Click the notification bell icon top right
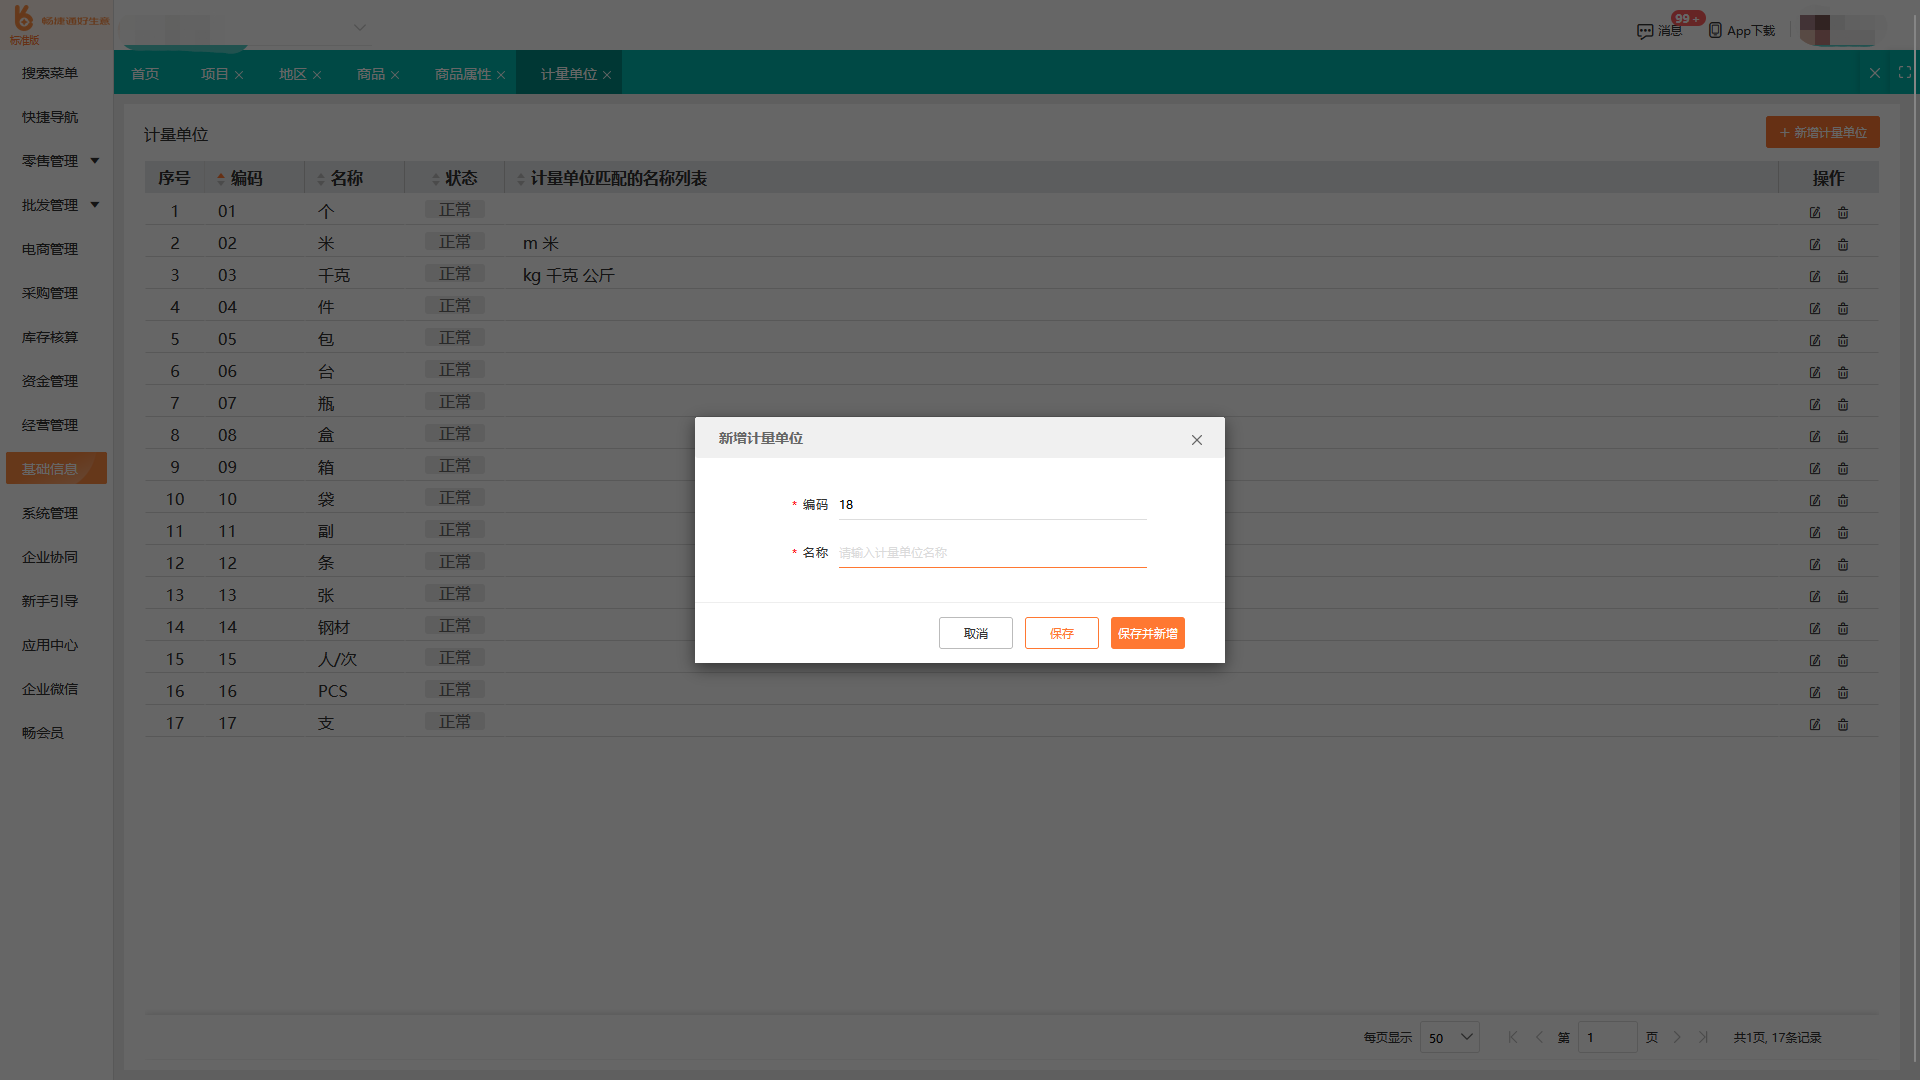The width and height of the screenshot is (1920, 1080). tap(1651, 29)
